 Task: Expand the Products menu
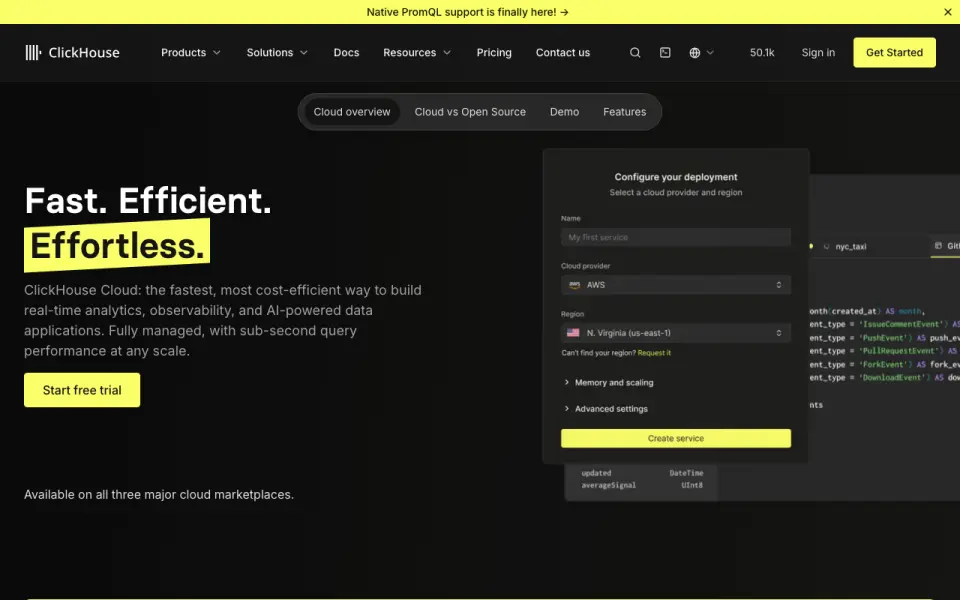tap(190, 53)
